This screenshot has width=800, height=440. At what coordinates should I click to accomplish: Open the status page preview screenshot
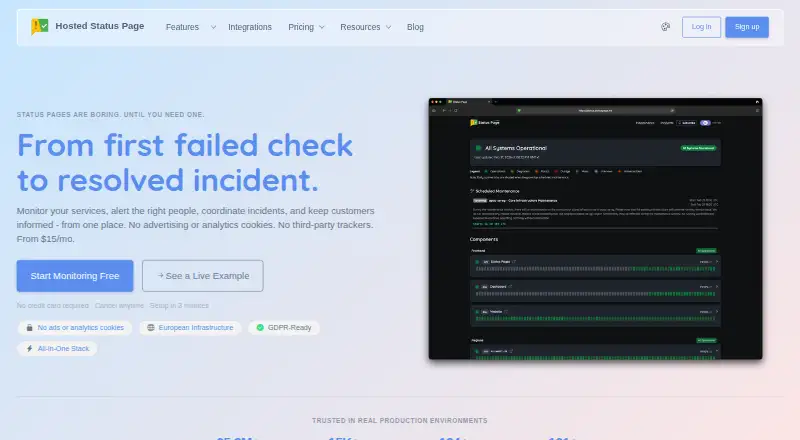click(595, 229)
